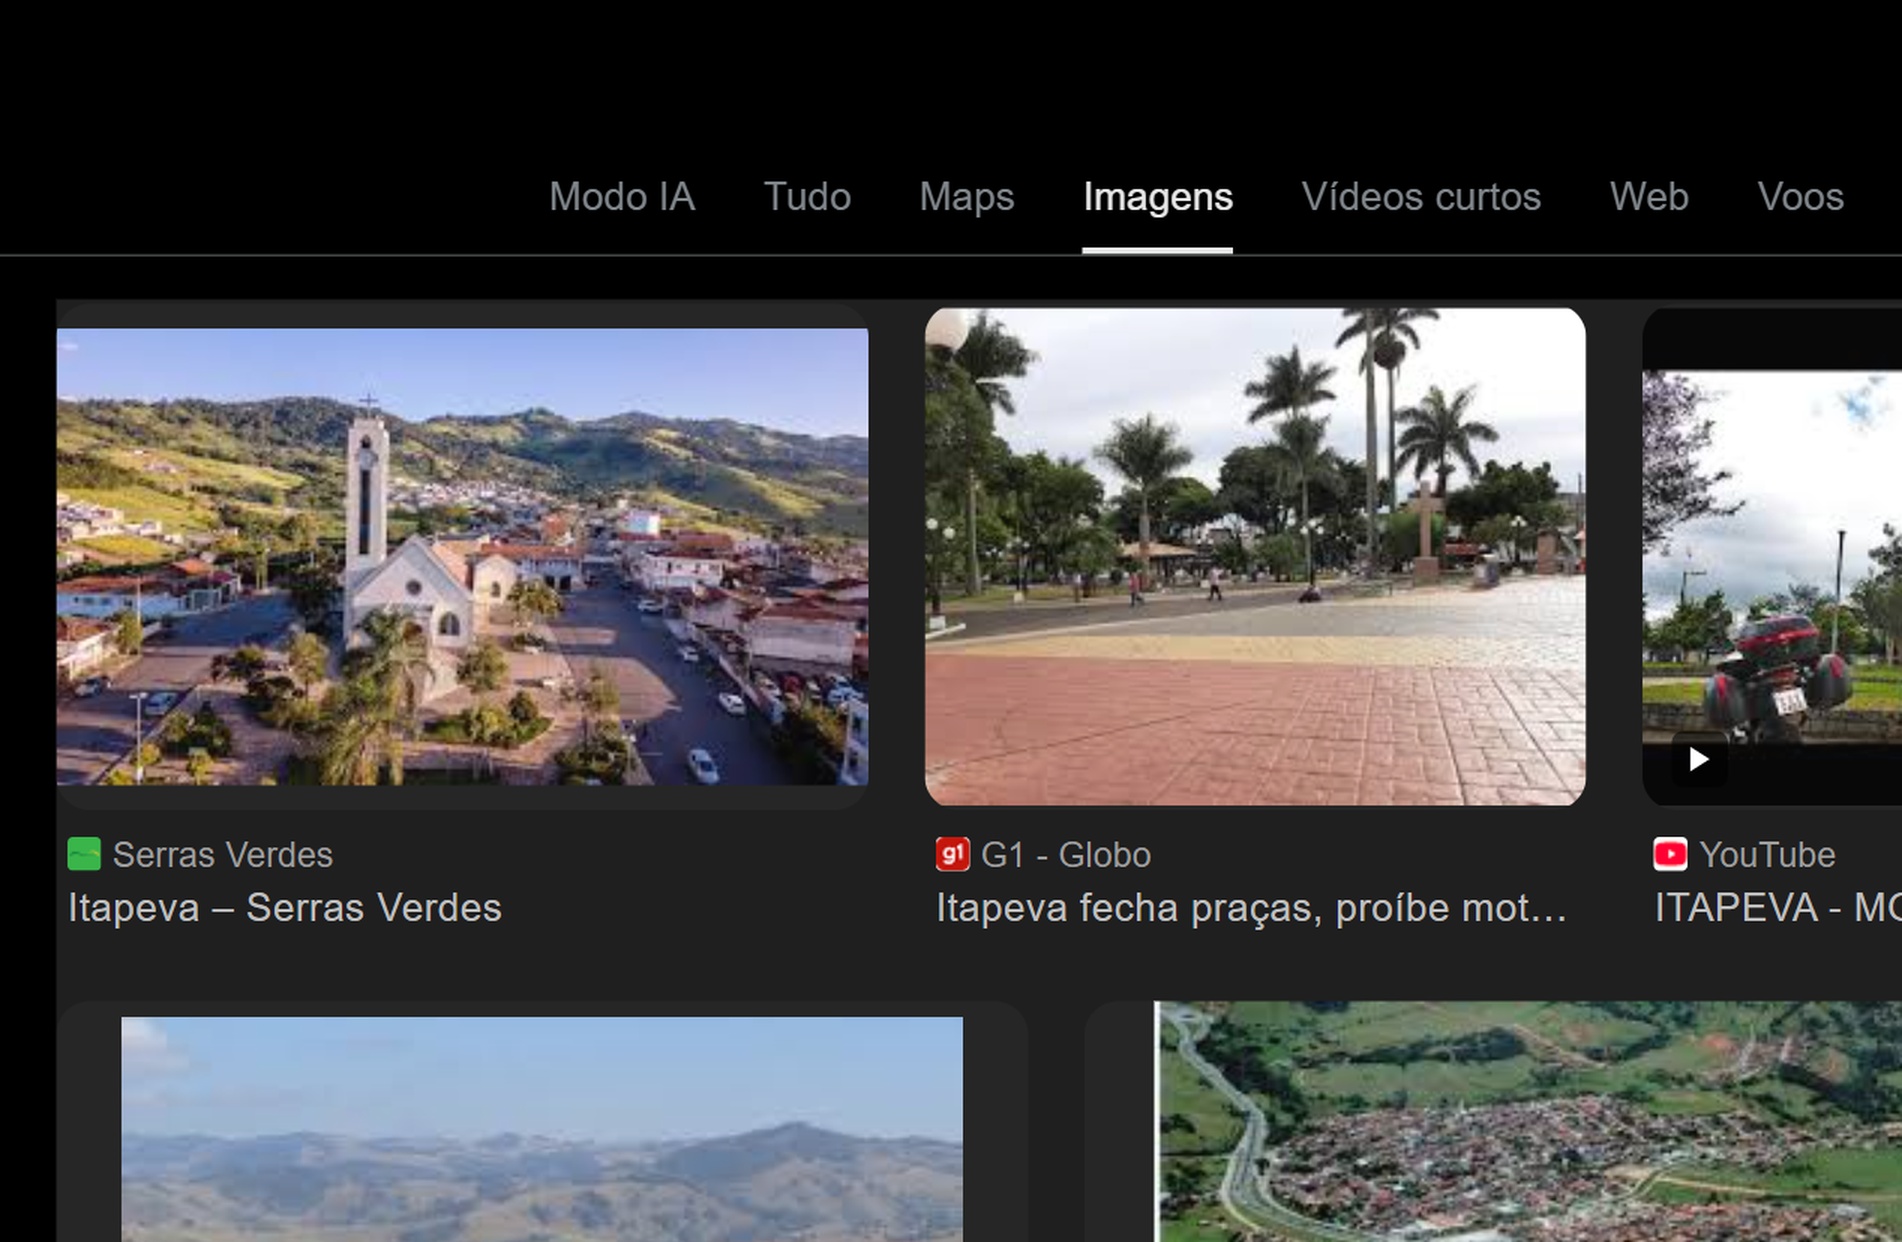Switch to the Web tab
The width and height of the screenshot is (1902, 1242).
pos(1648,197)
